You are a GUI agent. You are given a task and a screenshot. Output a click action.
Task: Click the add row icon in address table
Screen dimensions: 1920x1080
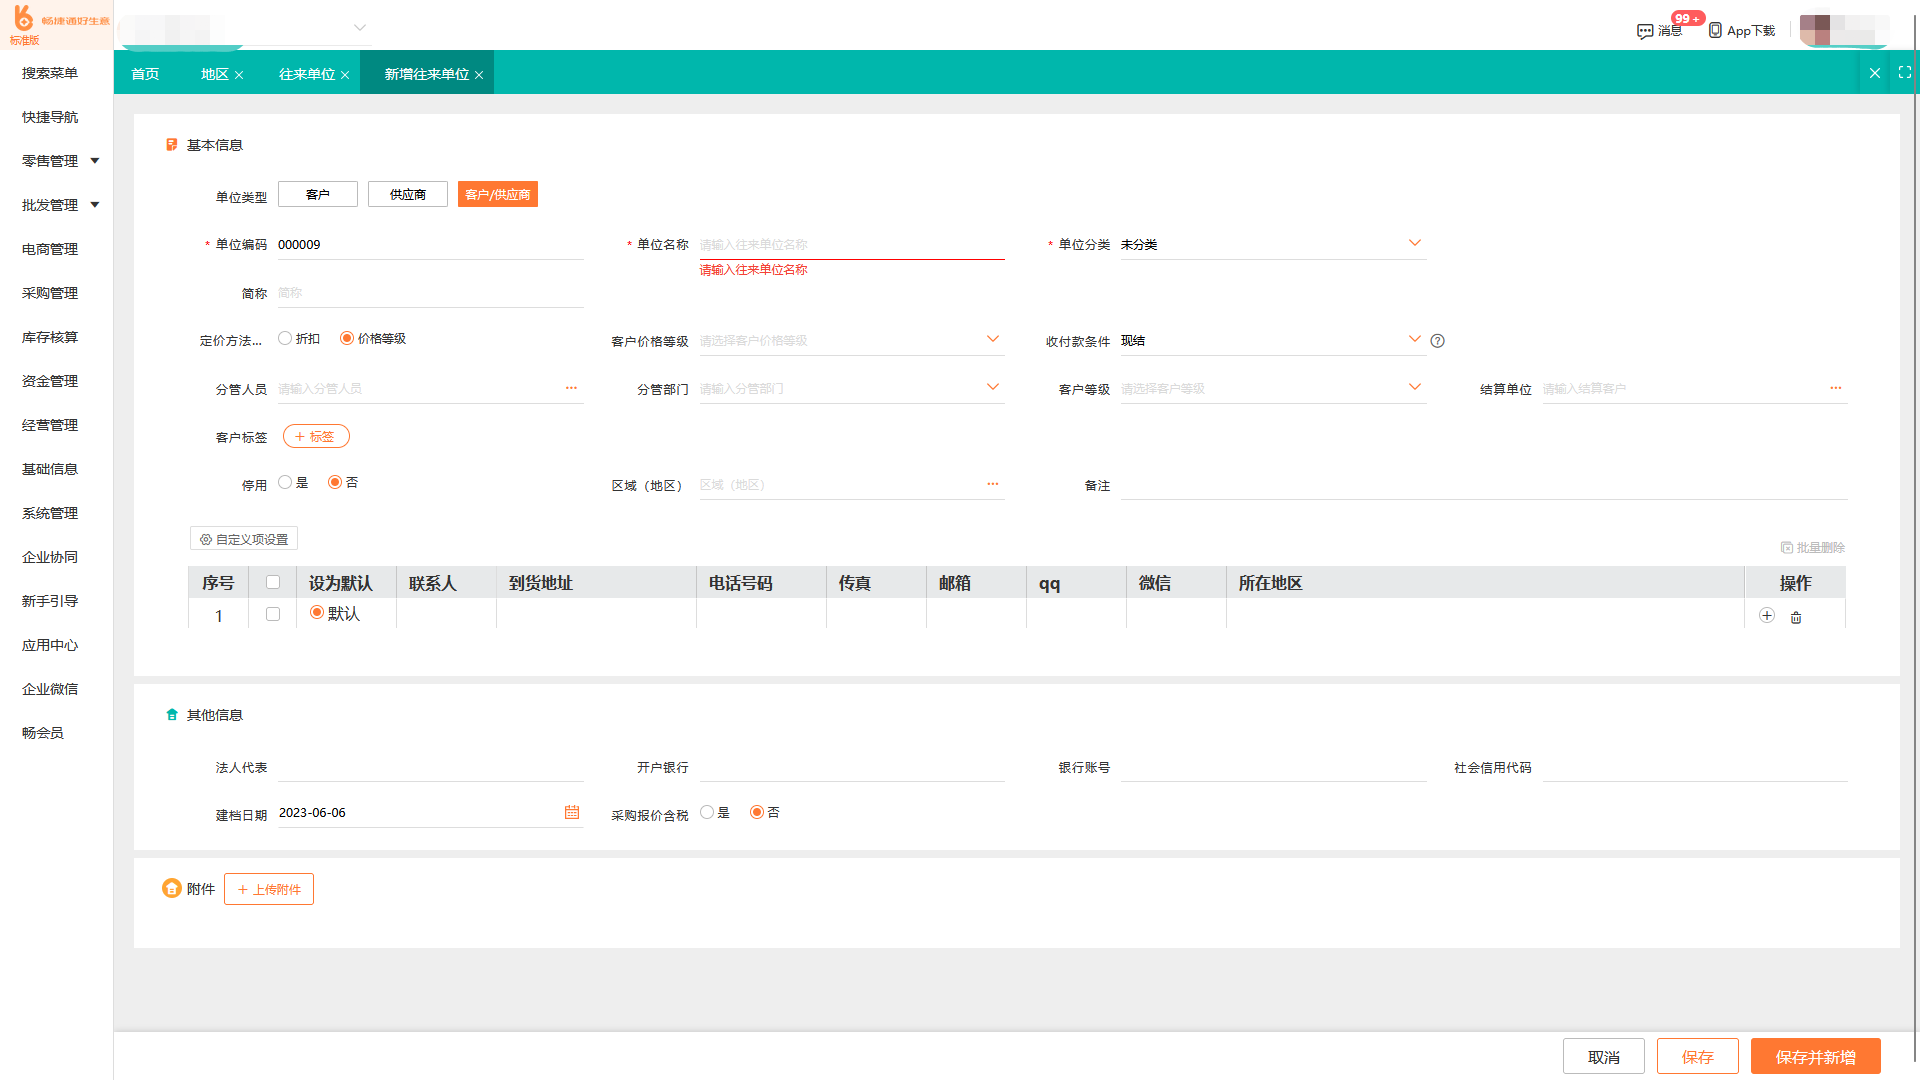coord(1767,615)
